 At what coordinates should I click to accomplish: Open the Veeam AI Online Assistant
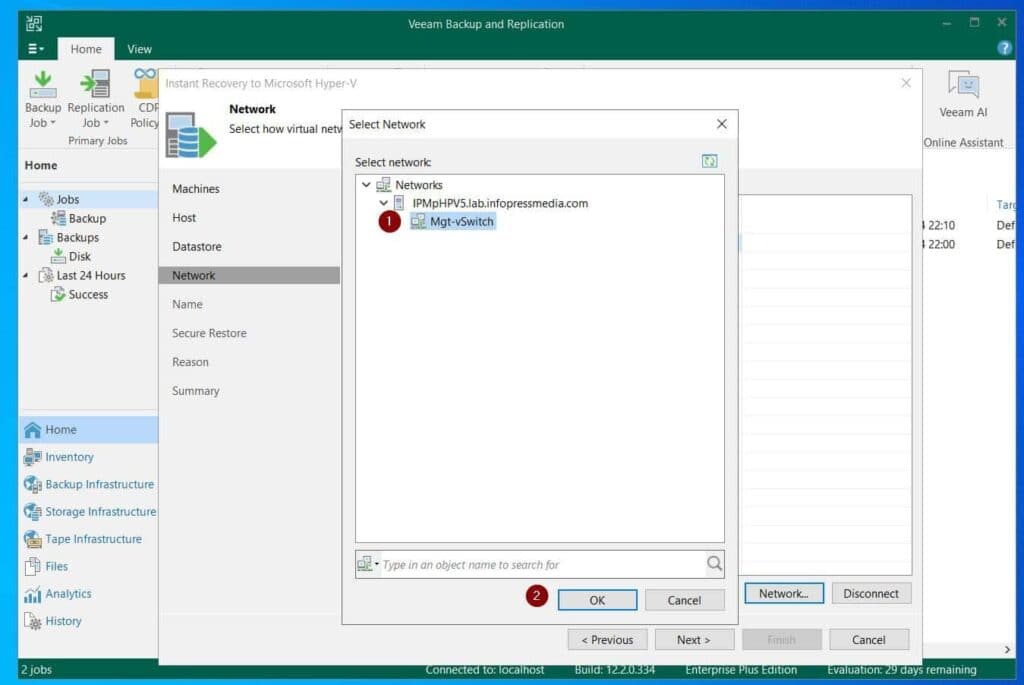point(963,95)
